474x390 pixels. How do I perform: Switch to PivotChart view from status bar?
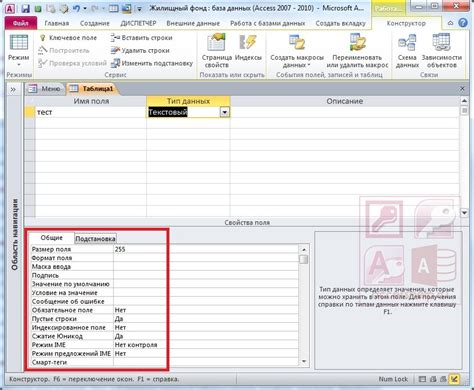pyautogui.click(x=443, y=379)
